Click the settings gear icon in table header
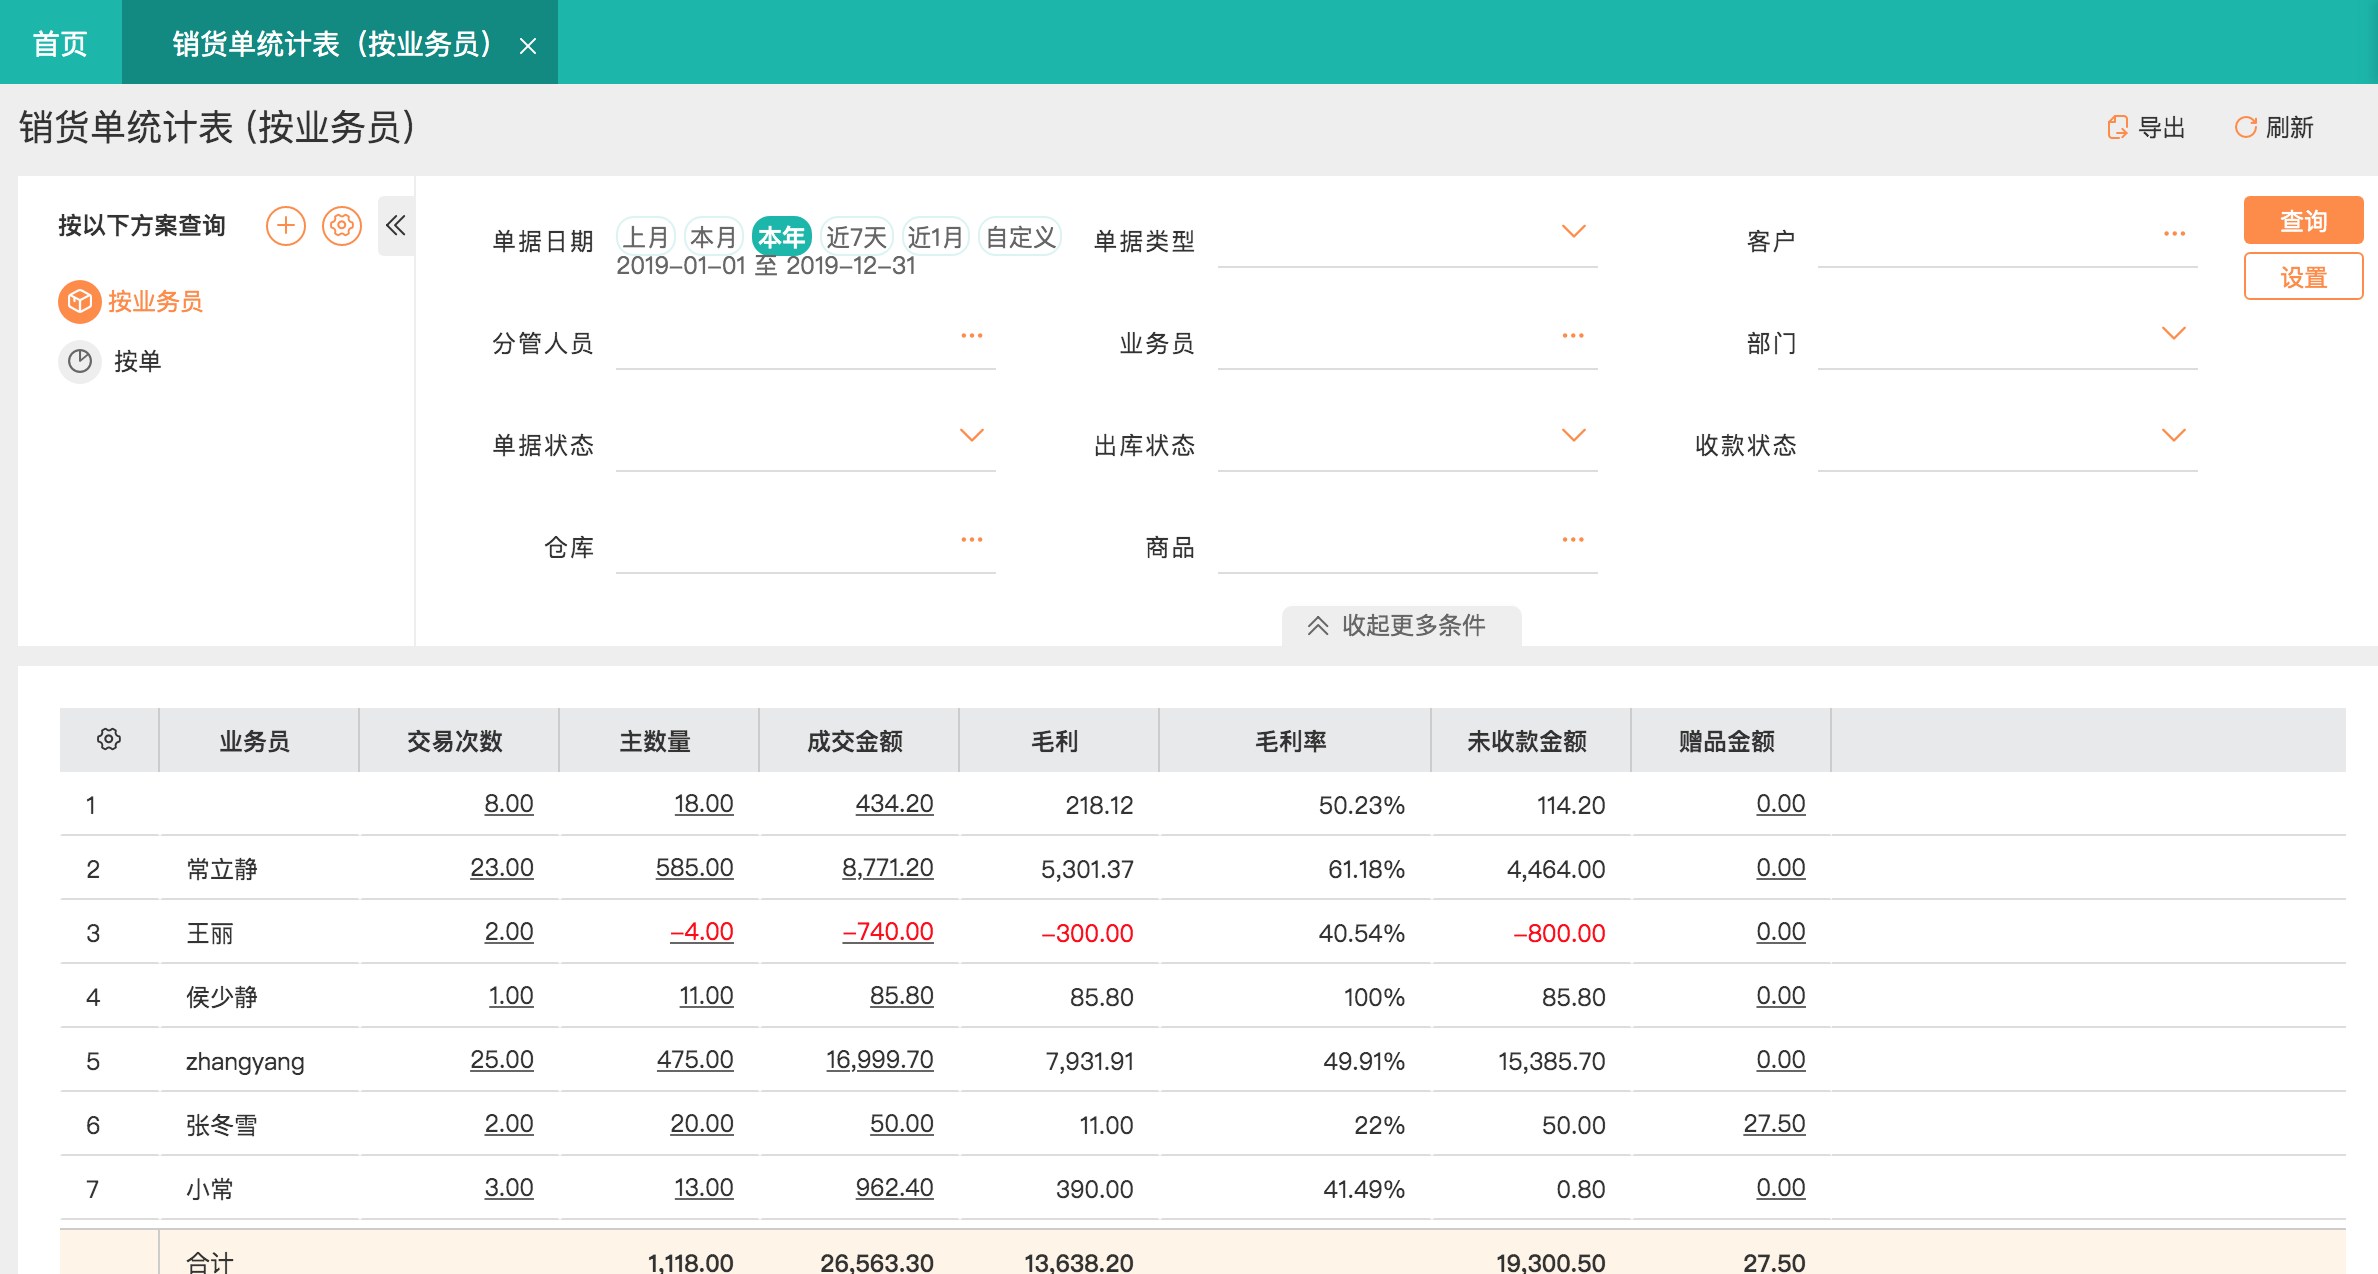The width and height of the screenshot is (2378, 1274). (x=107, y=741)
